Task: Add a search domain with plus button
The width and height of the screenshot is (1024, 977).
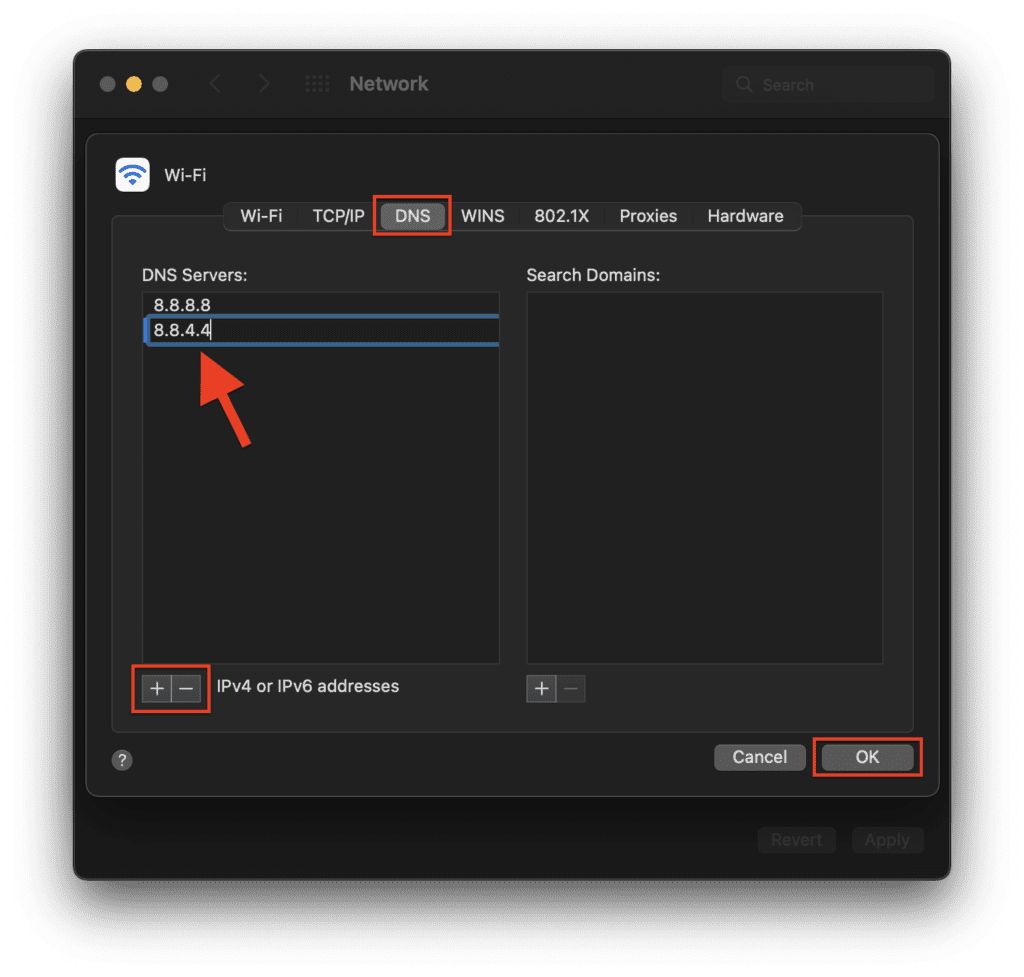Action: coord(541,688)
